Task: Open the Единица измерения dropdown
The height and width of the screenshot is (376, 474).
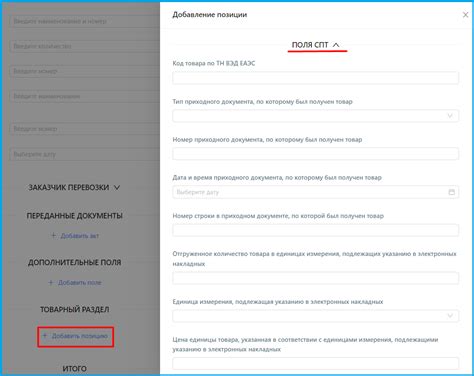Action: click(x=315, y=316)
